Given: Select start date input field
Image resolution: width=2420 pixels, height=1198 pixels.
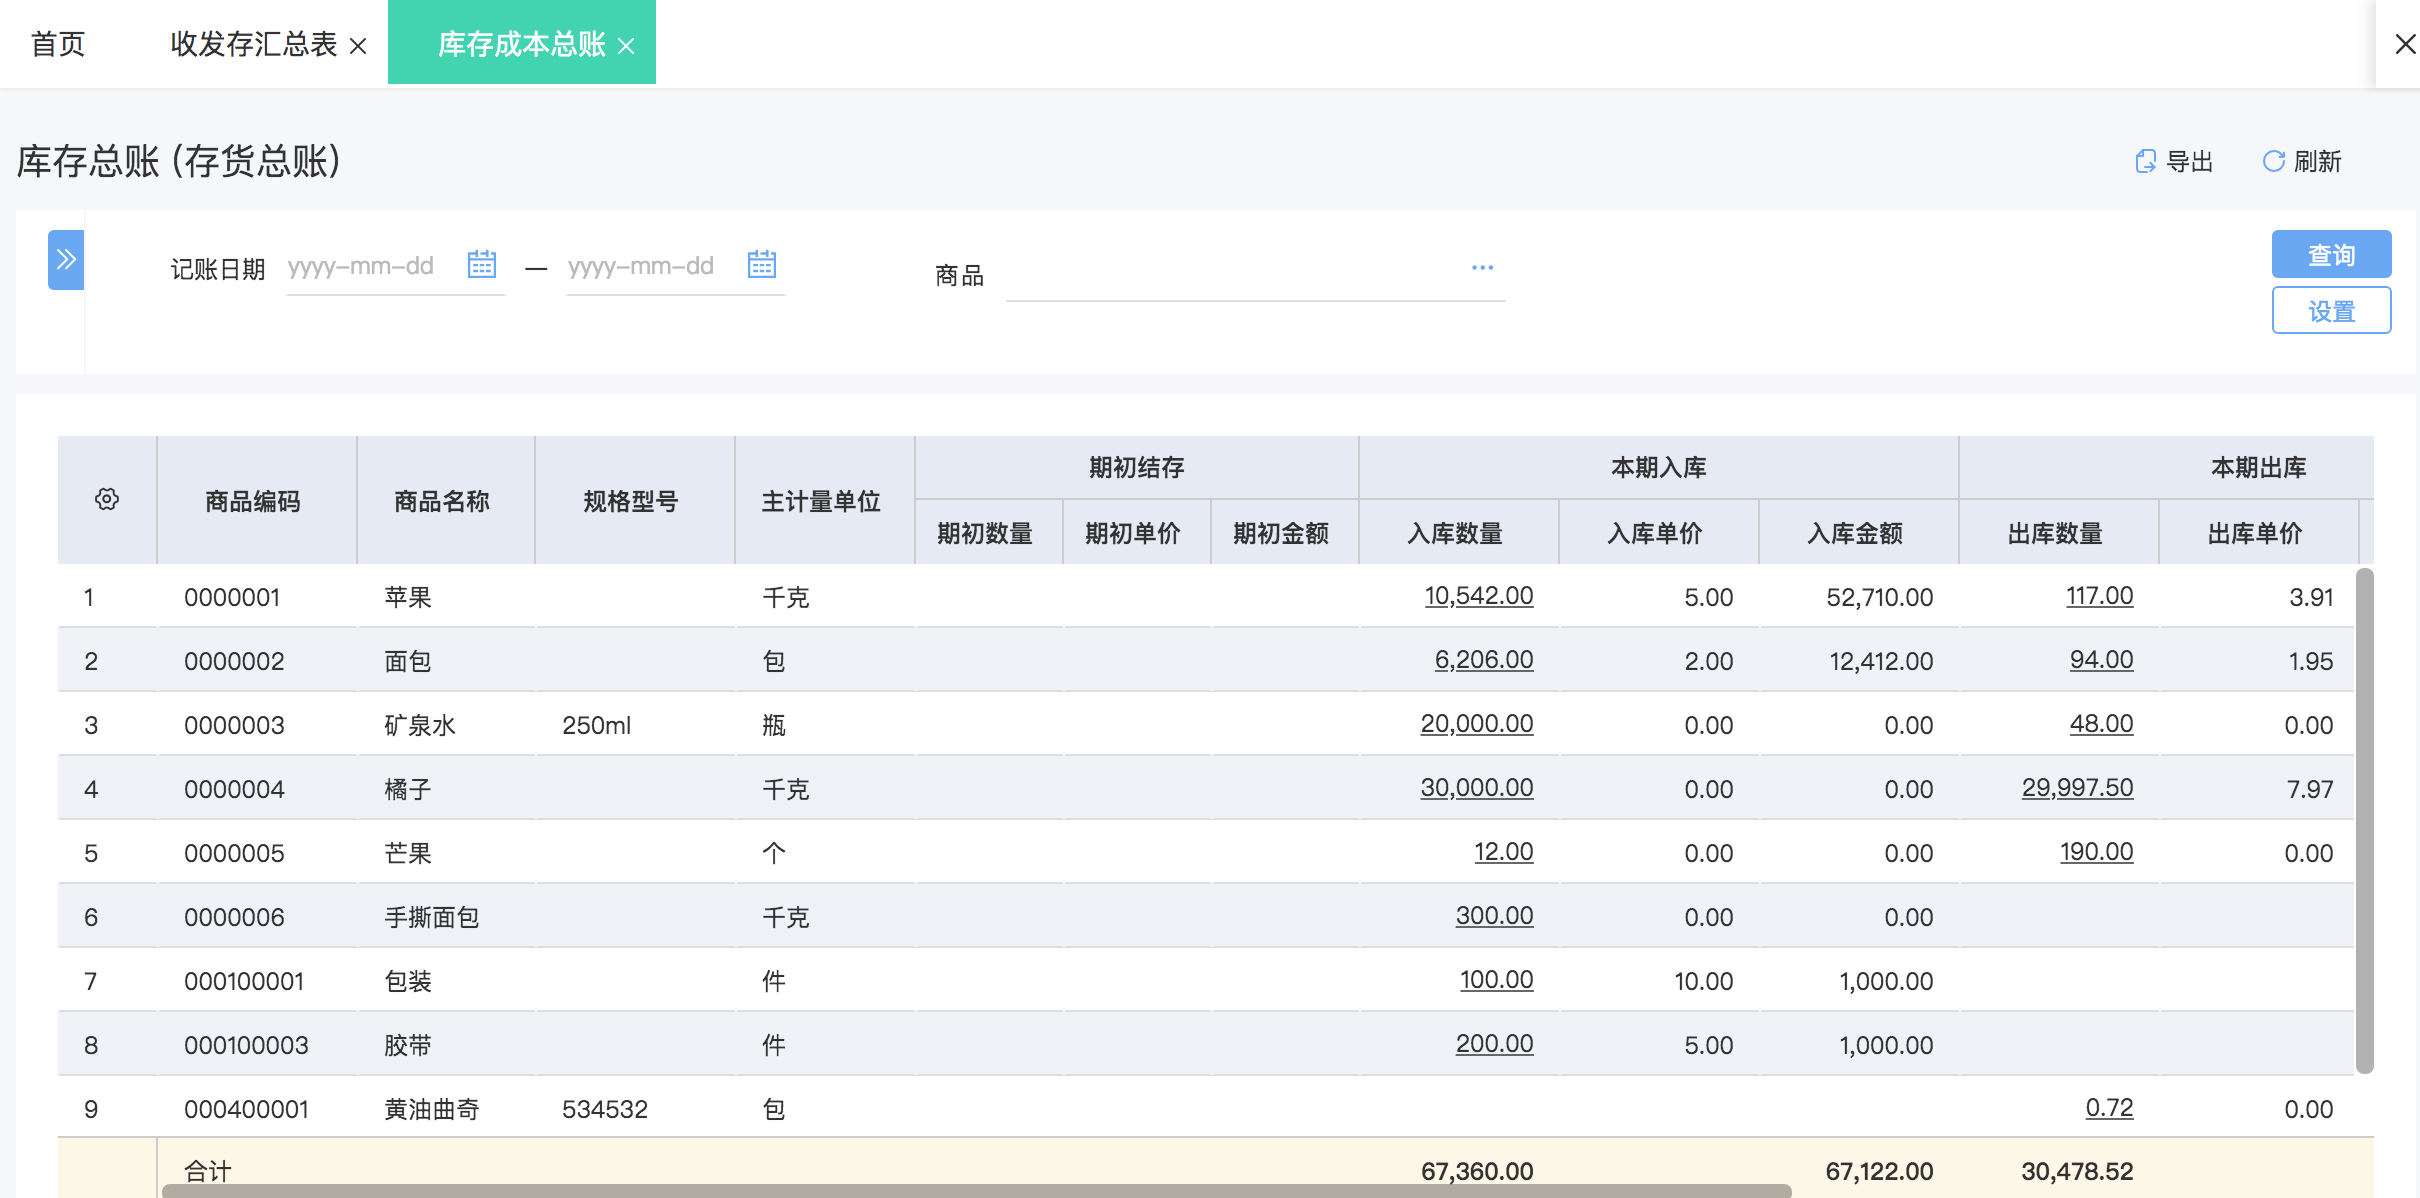Looking at the screenshot, I should click(366, 267).
